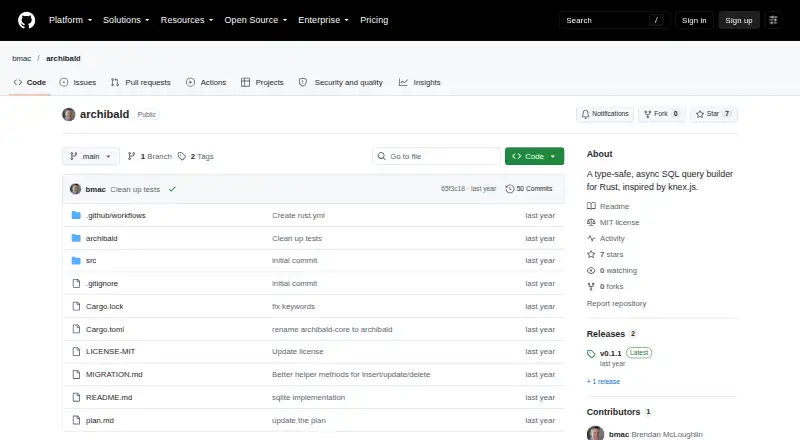Click the Update license commit message
The image size is (800, 440).
(297, 351)
